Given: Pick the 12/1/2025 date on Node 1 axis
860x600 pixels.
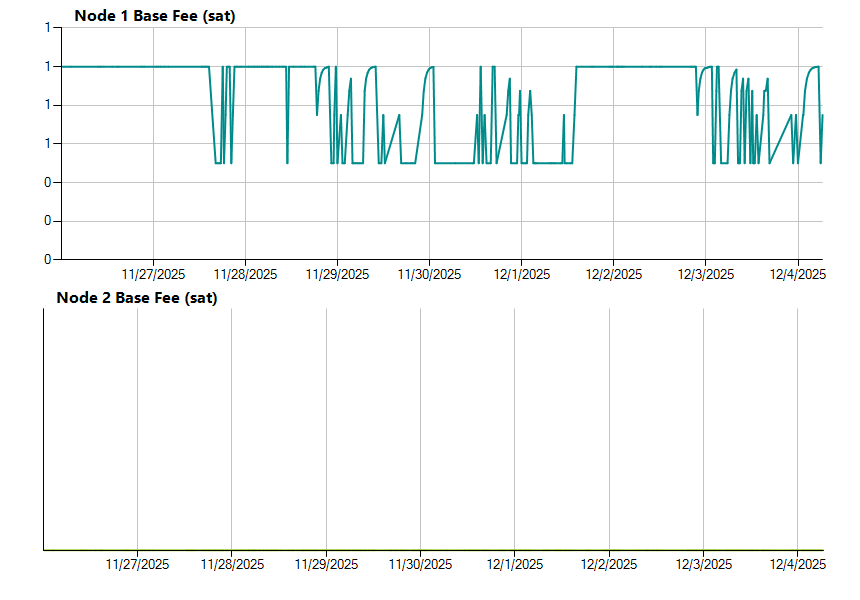Looking at the screenshot, I should point(521,274).
